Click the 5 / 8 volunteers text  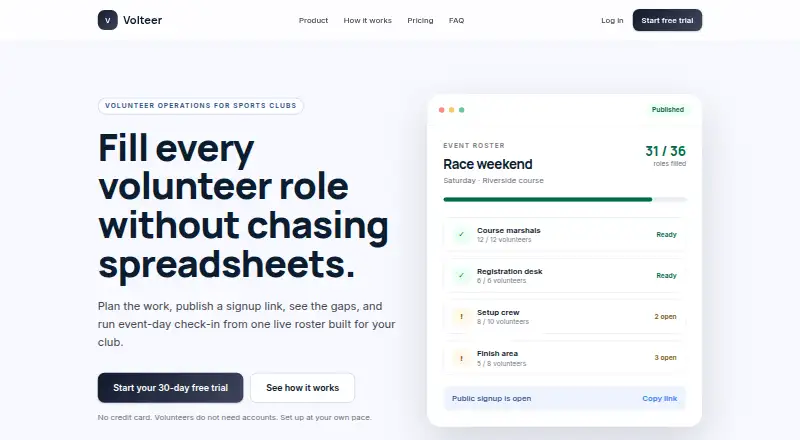502,364
